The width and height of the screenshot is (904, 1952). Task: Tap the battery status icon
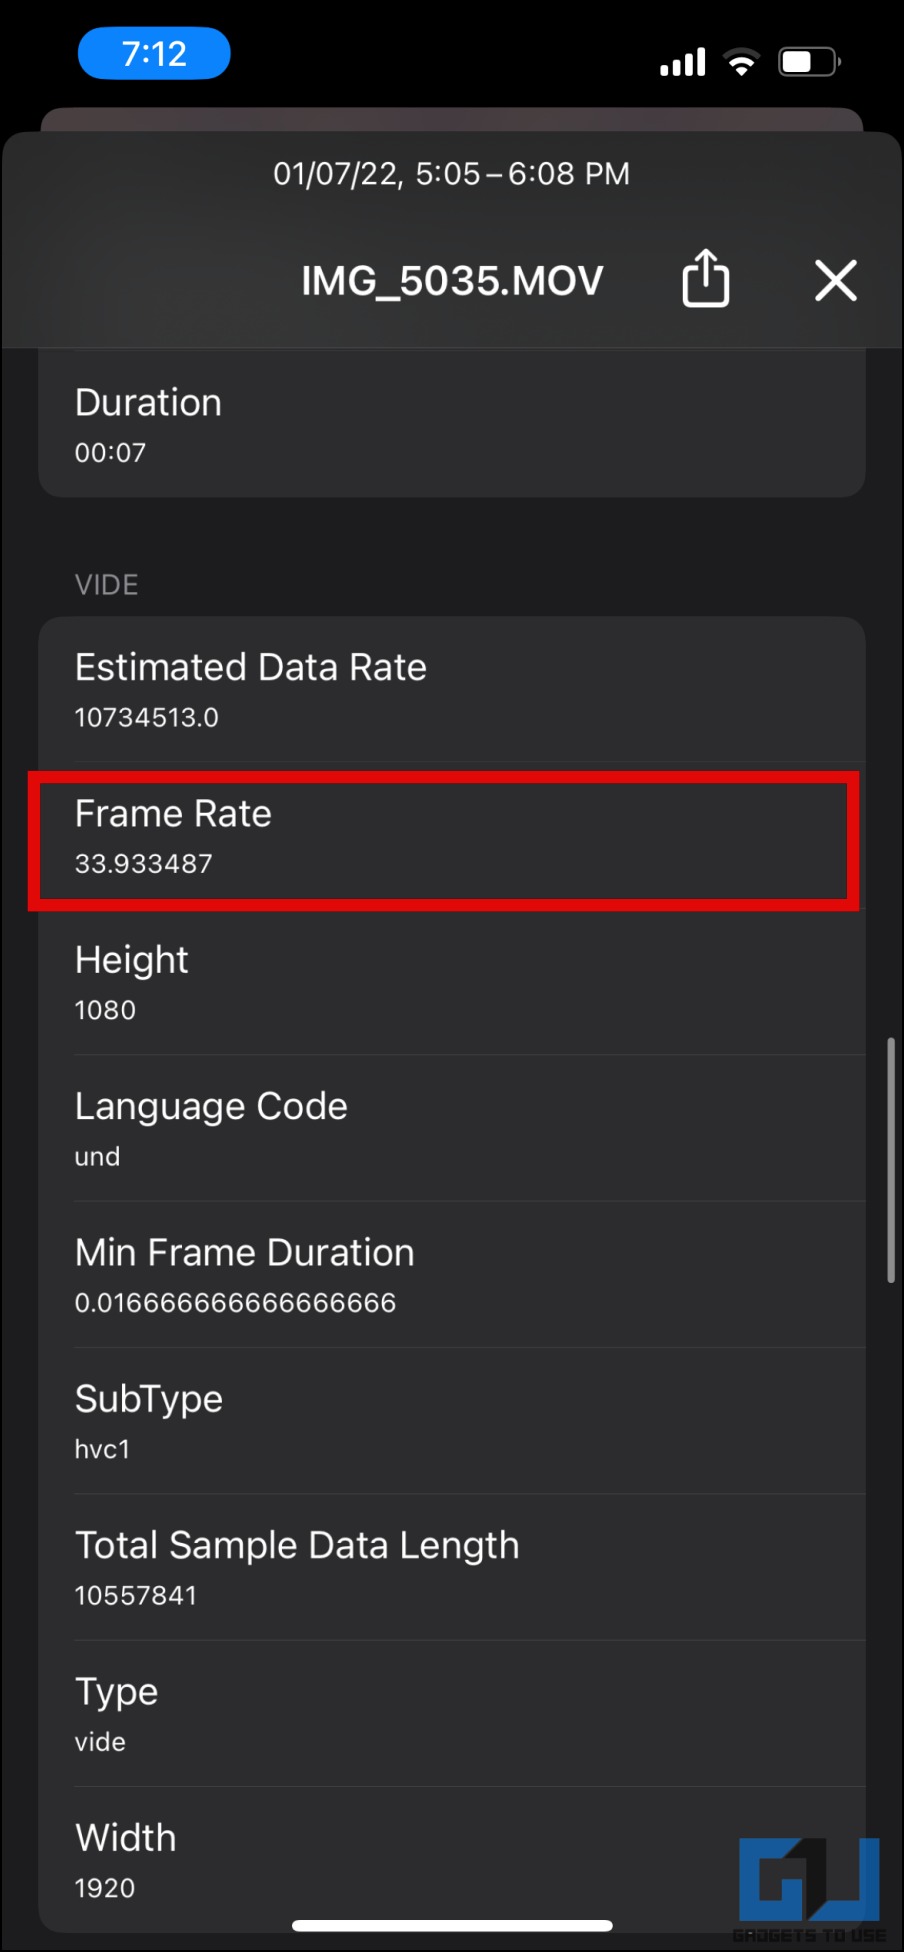(809, 62)
